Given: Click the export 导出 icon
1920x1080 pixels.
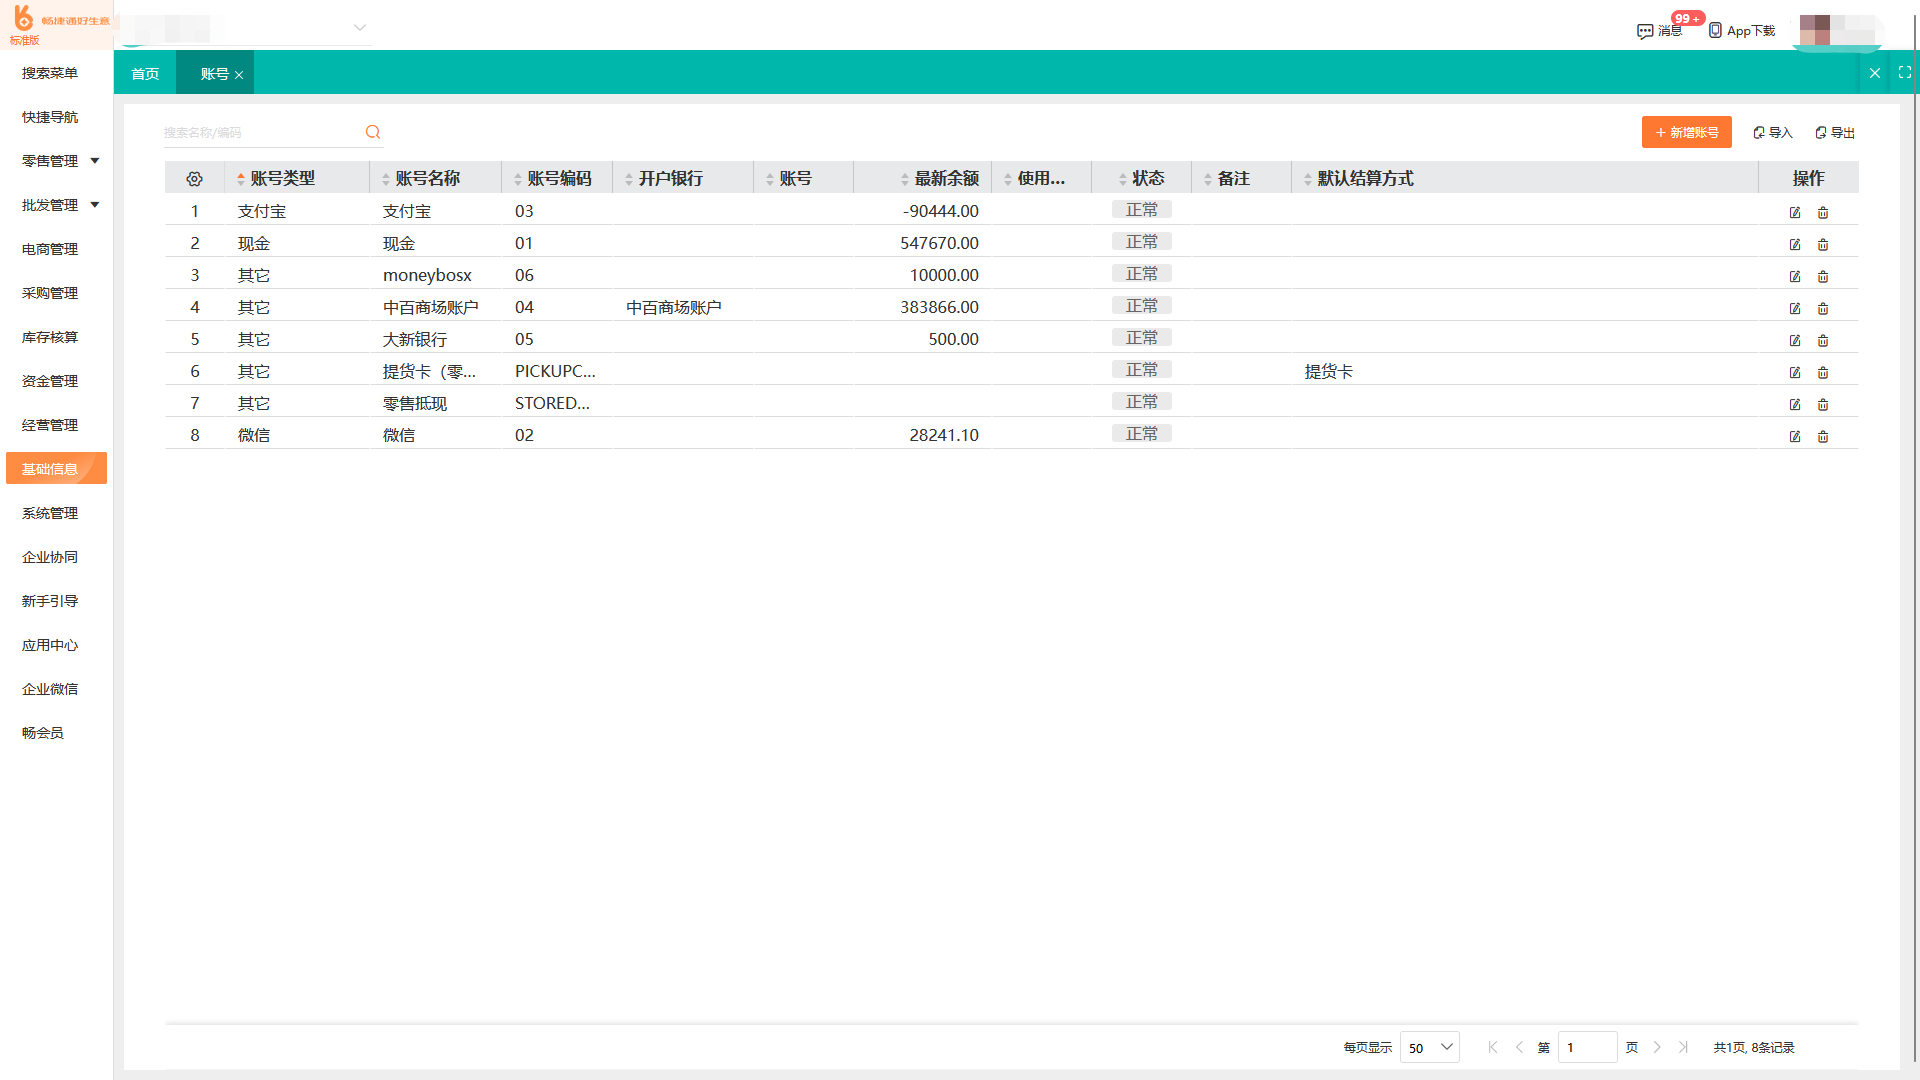Looking at the screenshot, I should click(1837, 132).
